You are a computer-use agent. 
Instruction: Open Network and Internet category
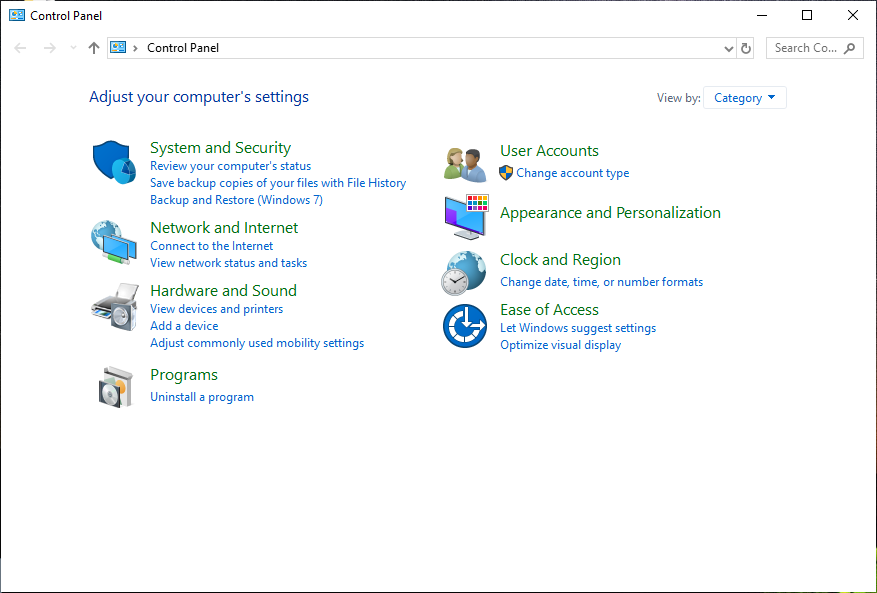224,228
